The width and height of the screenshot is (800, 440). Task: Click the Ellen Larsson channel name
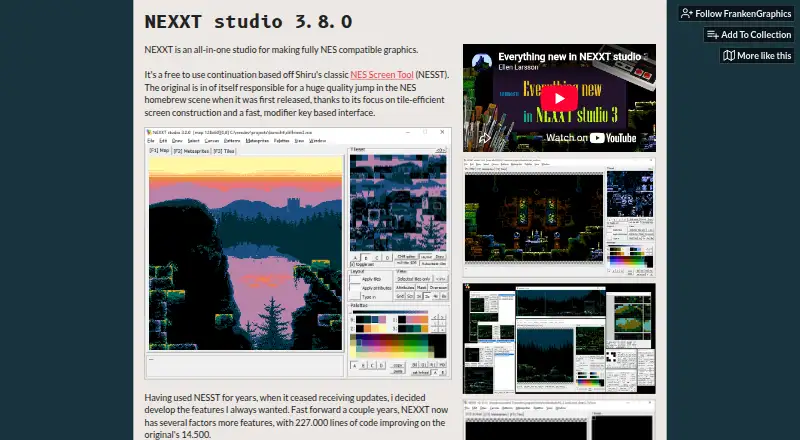(518, 67)
